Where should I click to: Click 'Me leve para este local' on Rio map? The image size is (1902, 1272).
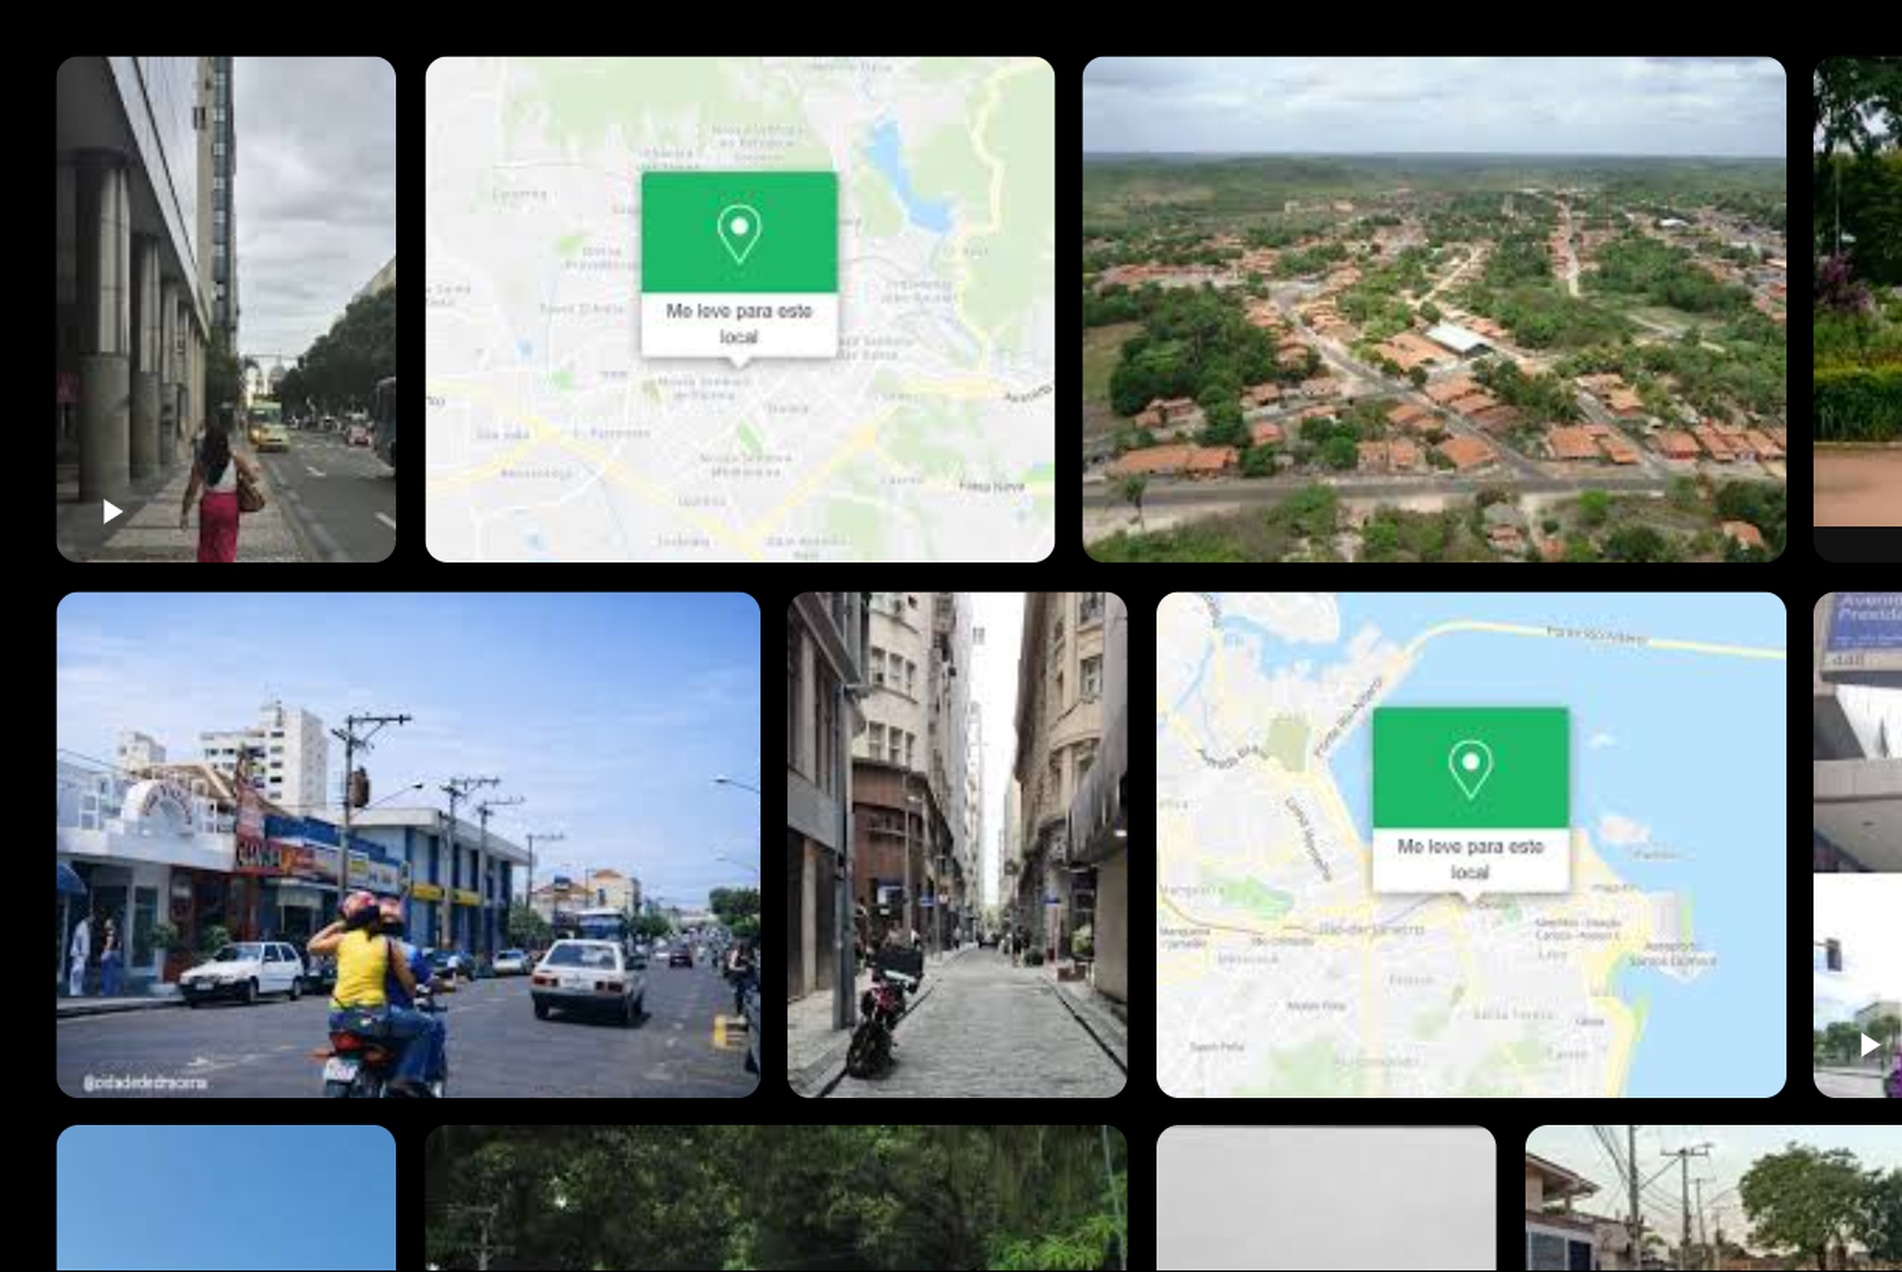[1470, 859]
